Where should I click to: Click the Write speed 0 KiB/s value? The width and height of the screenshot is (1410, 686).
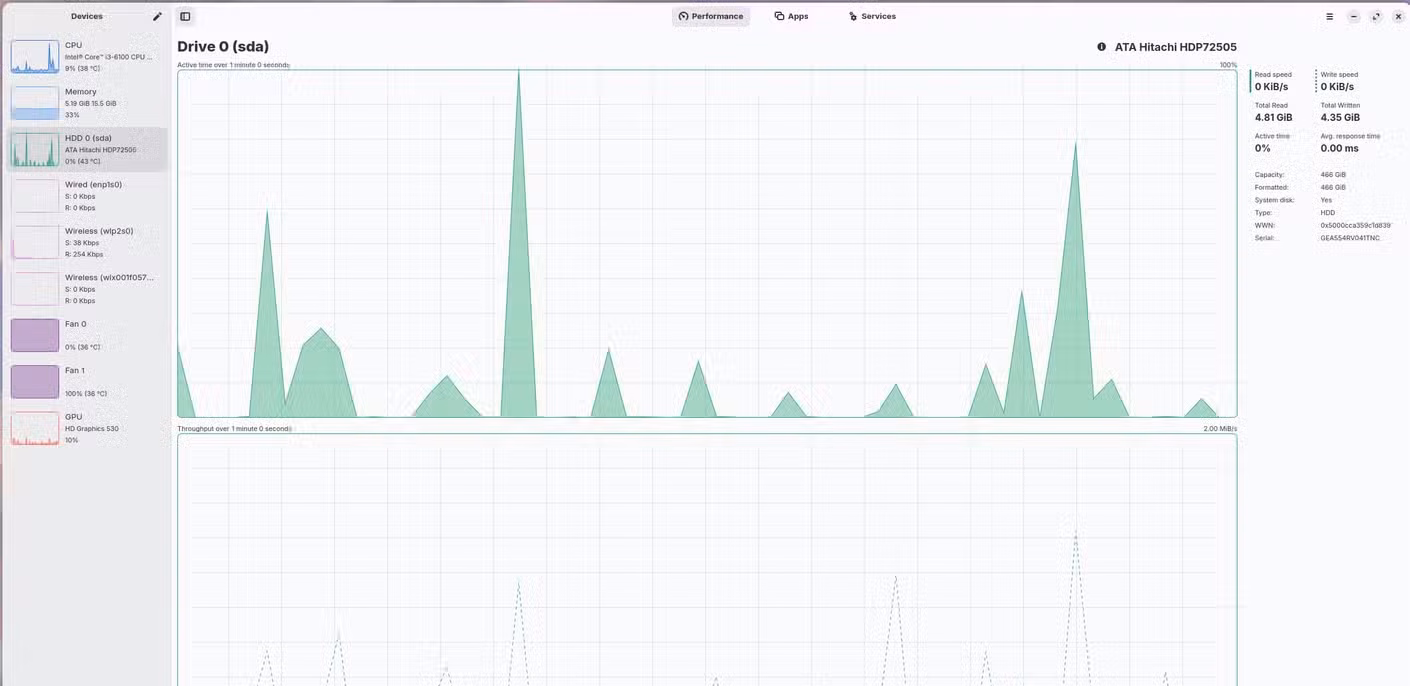coord(1337,87)
